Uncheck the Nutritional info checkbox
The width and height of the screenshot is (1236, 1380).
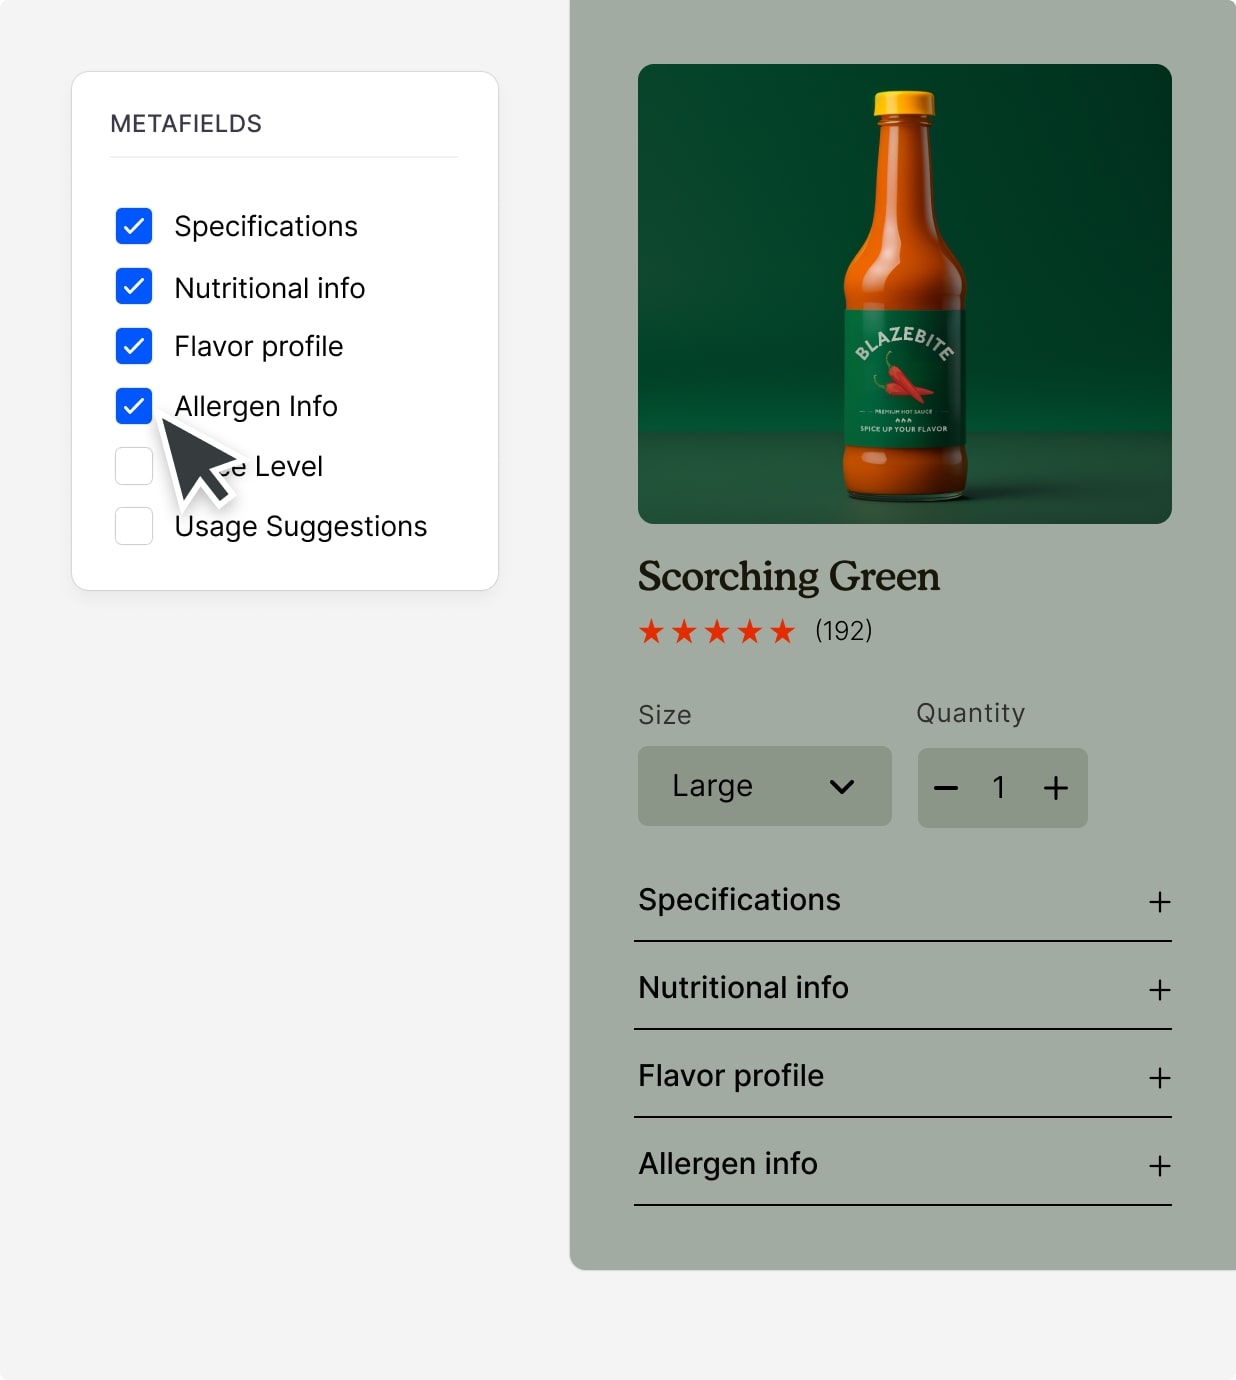tap(134, 287)
